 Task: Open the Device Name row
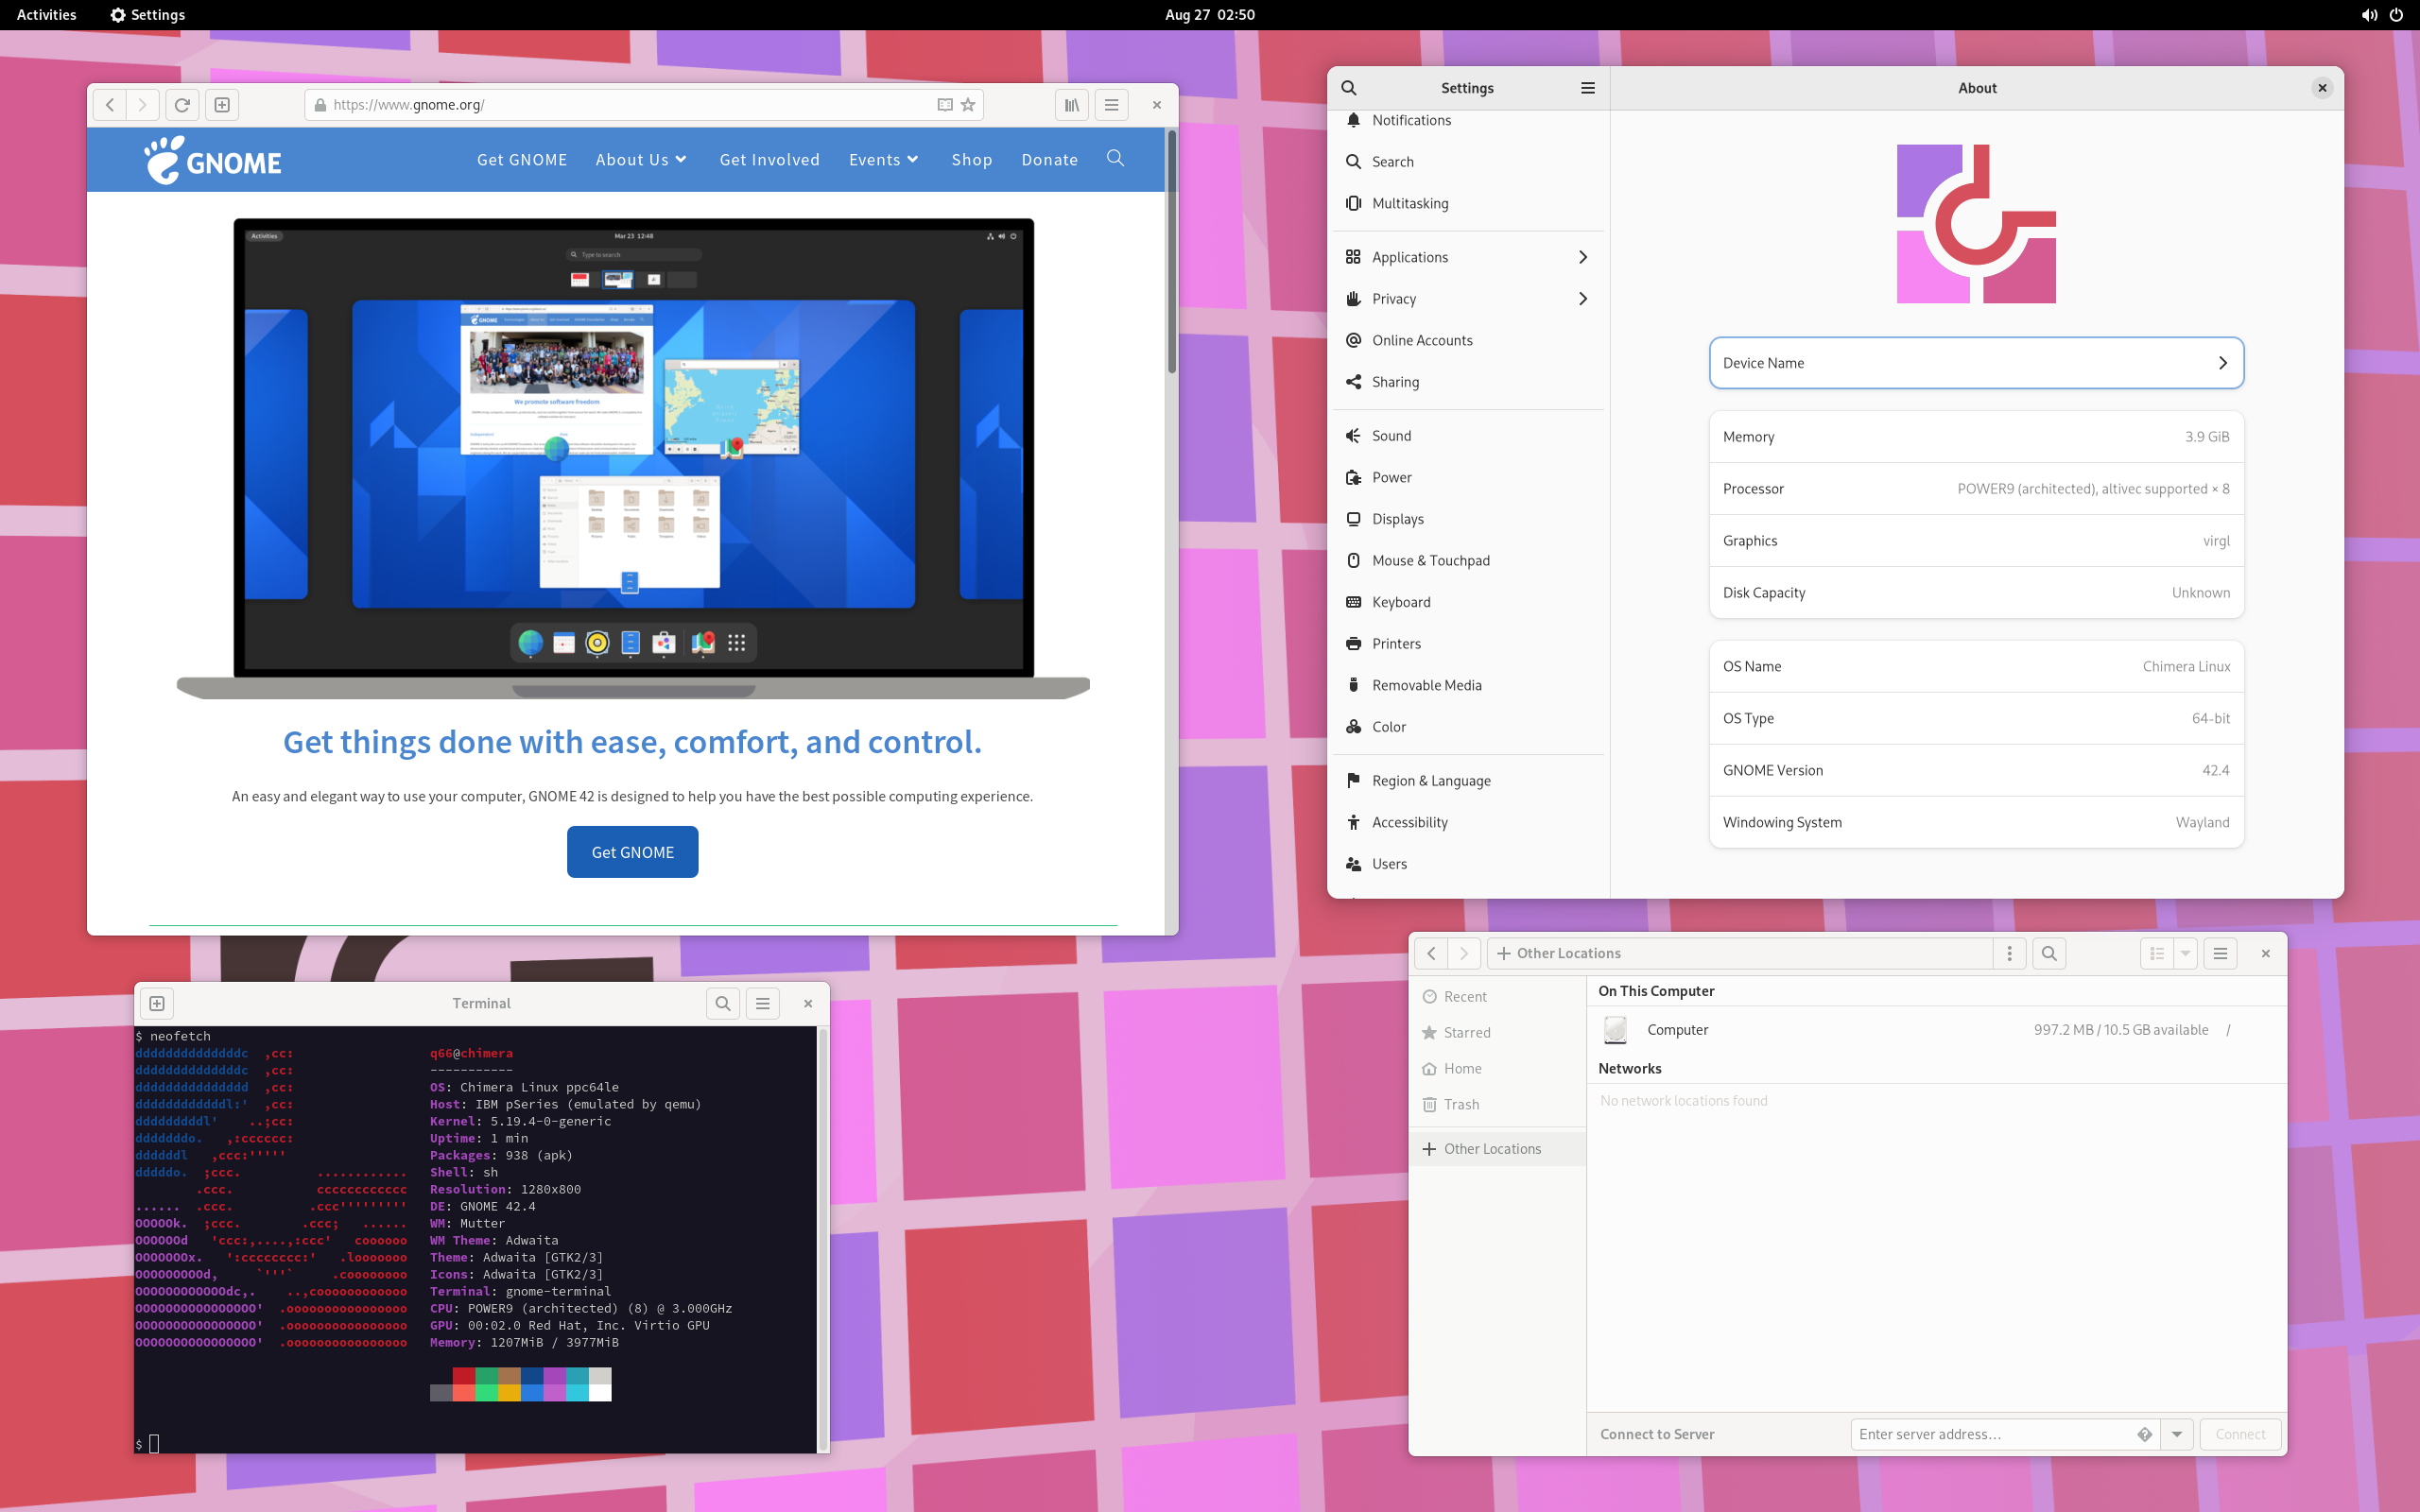[1976, 363]
